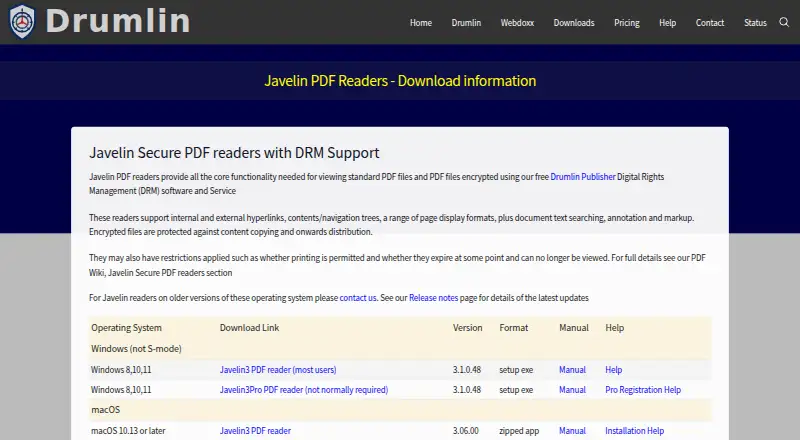The image size is (800, 440).
Task: Click 'Javelin PDF Readers - Download information' banner title
Action: [400, 81]
